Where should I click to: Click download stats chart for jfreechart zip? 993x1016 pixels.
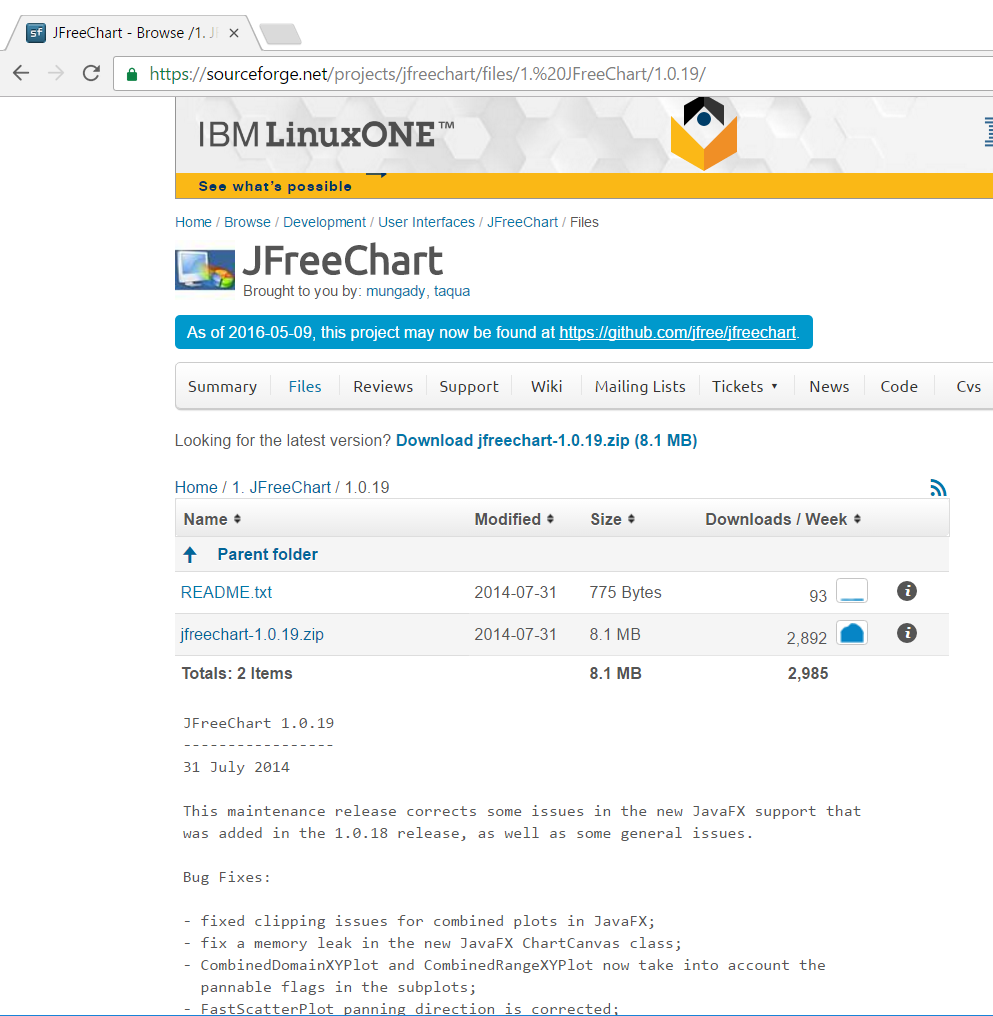(851, 633)
